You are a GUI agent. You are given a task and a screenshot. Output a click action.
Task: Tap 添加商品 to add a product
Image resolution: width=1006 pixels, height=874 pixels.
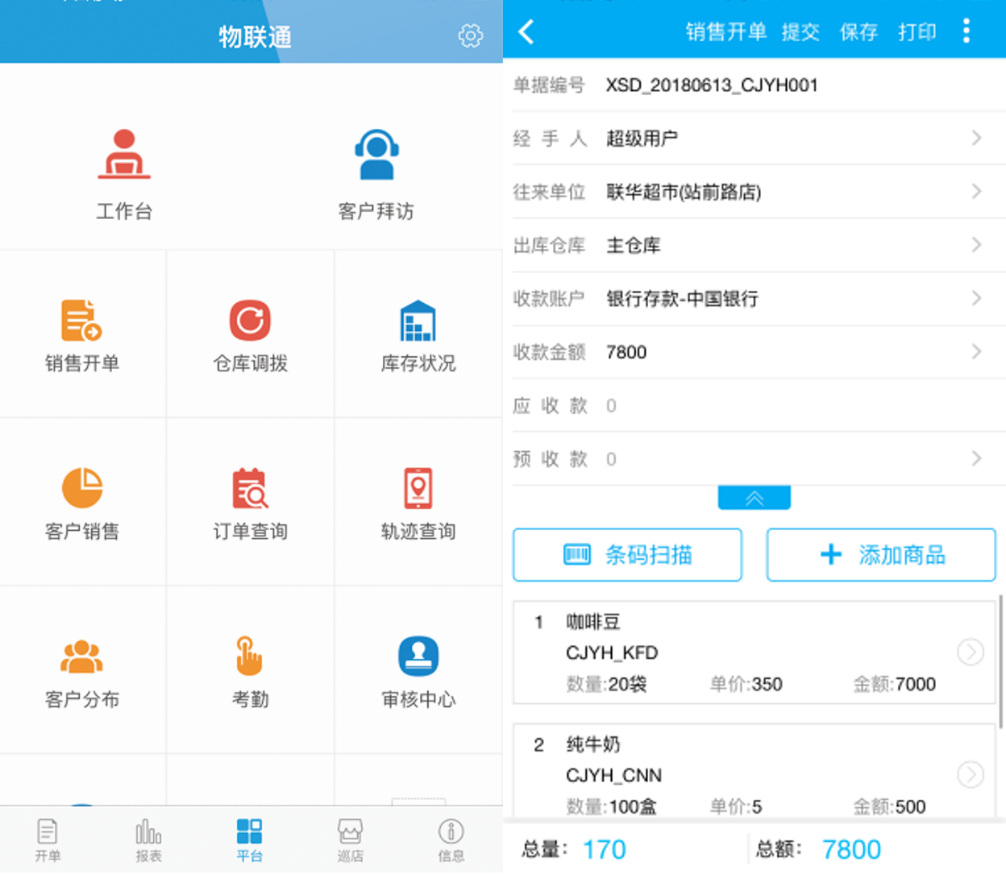click(880, 555)
